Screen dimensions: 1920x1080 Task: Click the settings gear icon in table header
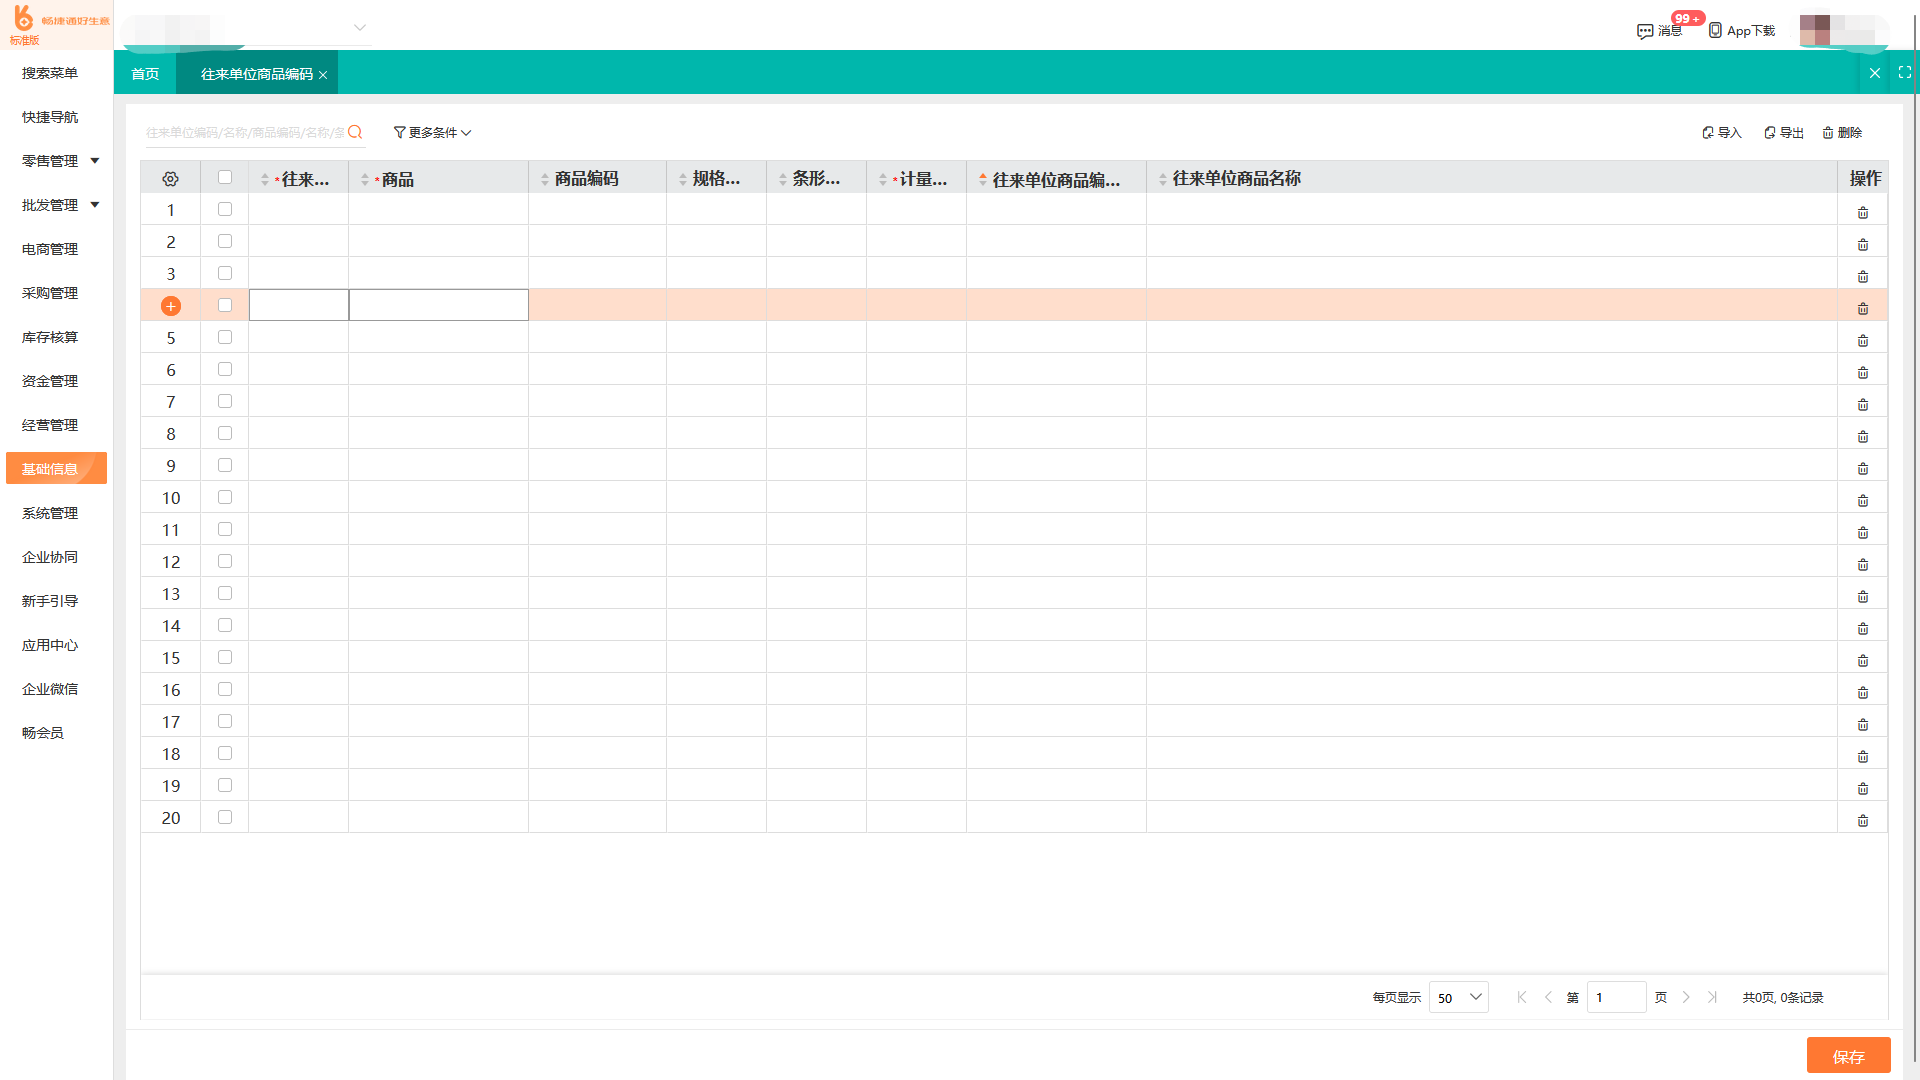point(170,178)
